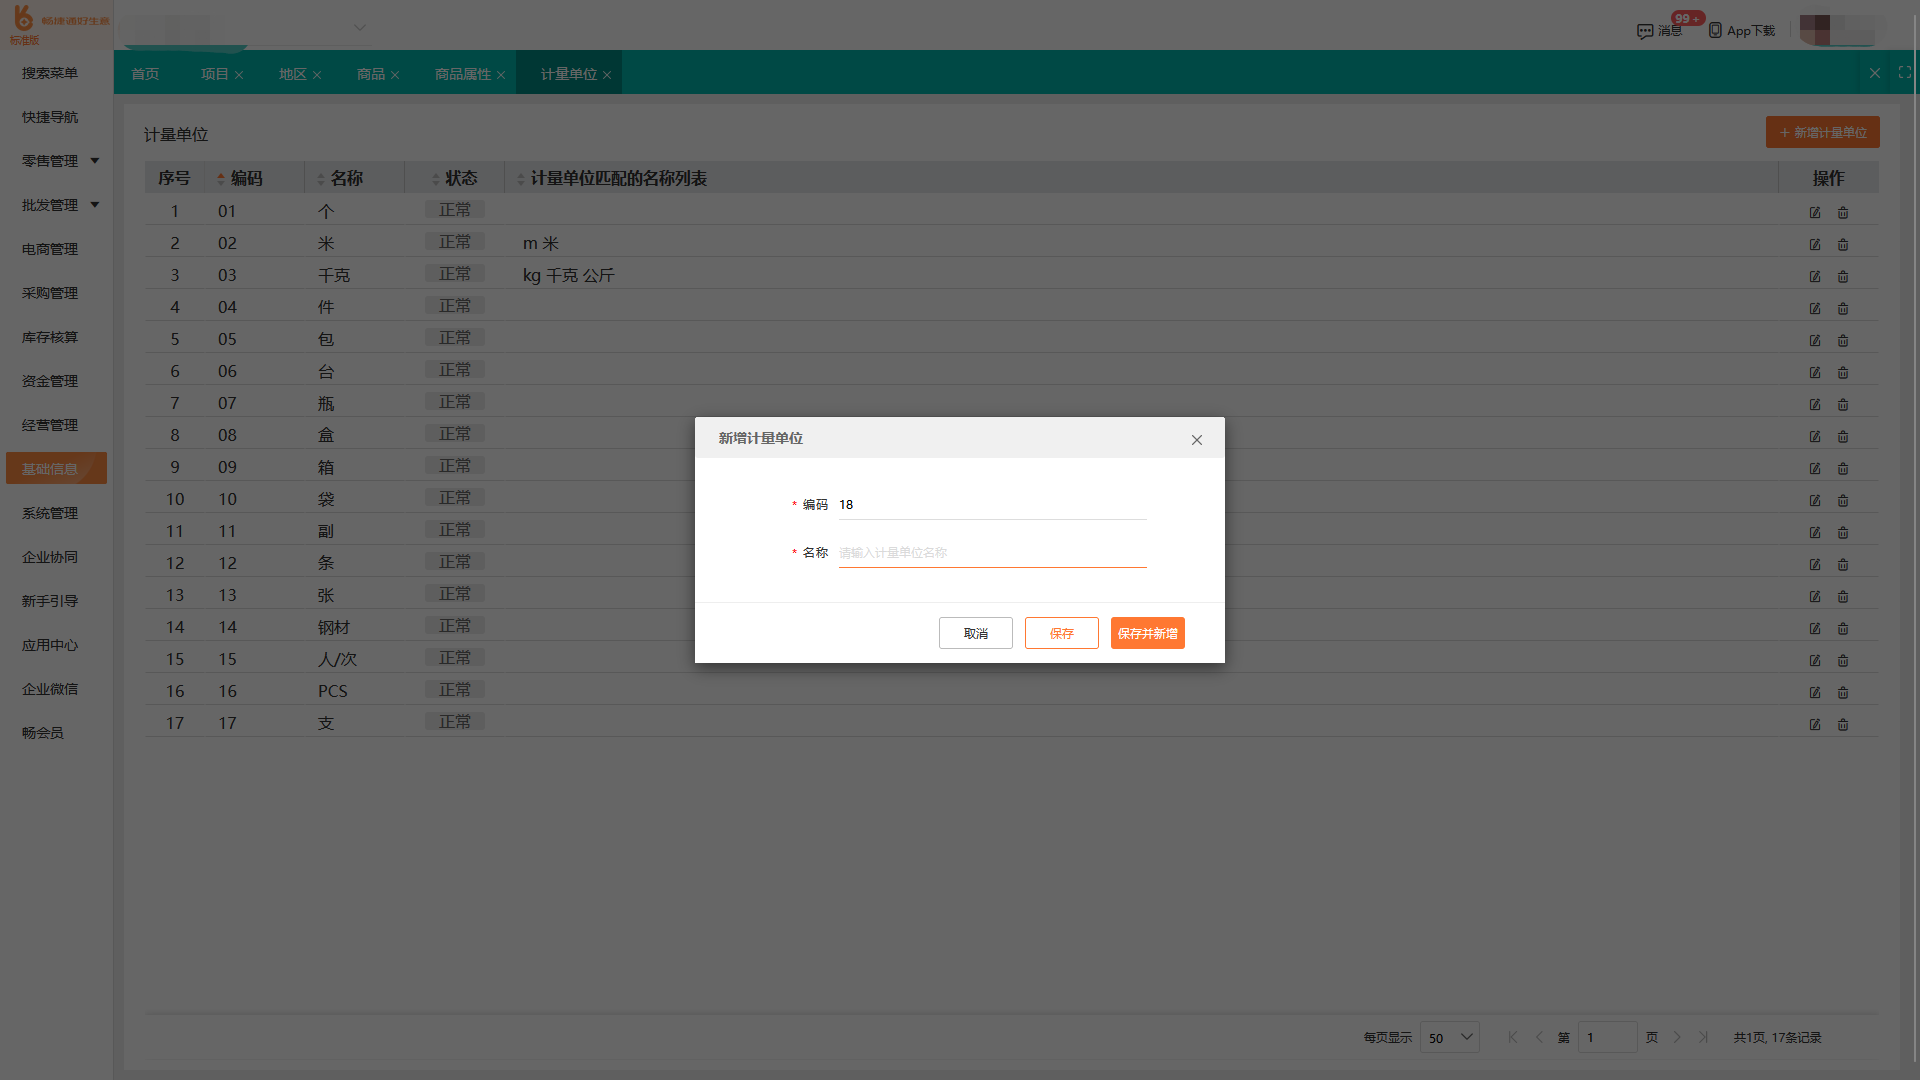Click the close X icon on dialog
1920x1080 pixels.
click(x=1197, y=440)
